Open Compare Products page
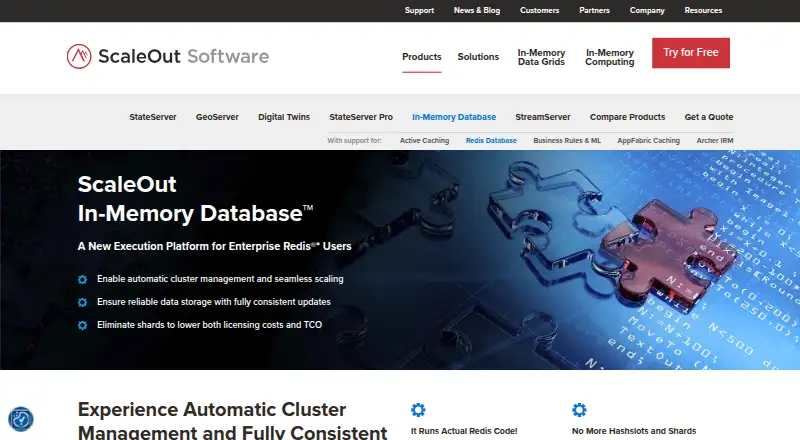 tap(628, 117)
